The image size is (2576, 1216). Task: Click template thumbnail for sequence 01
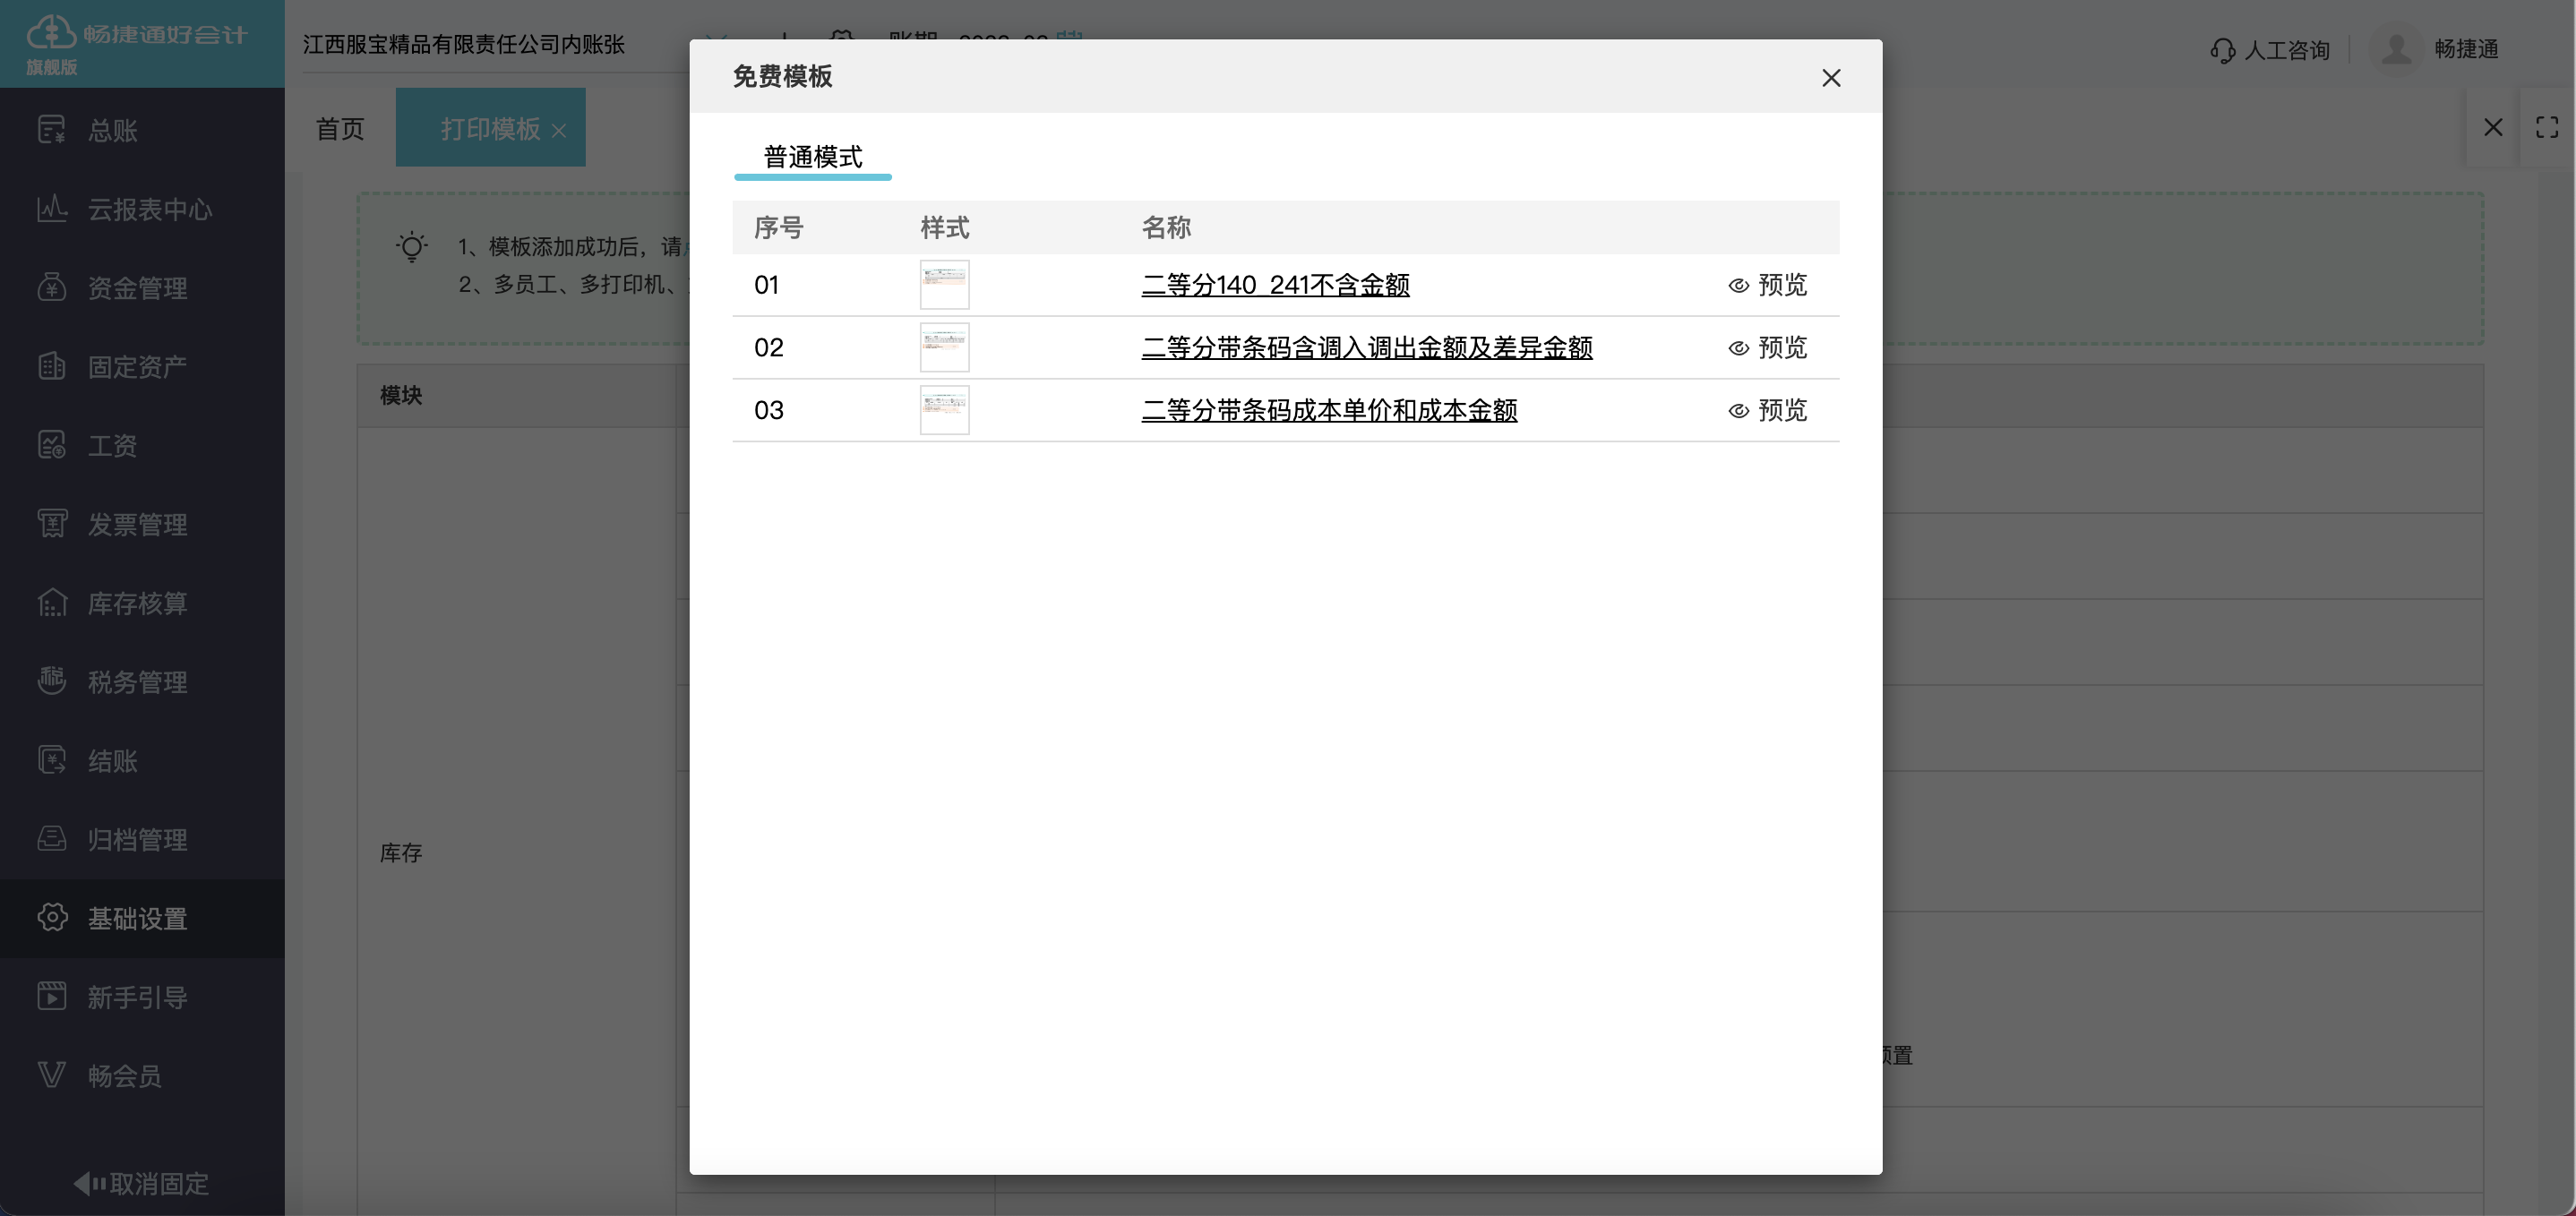(x=945, y=284)
